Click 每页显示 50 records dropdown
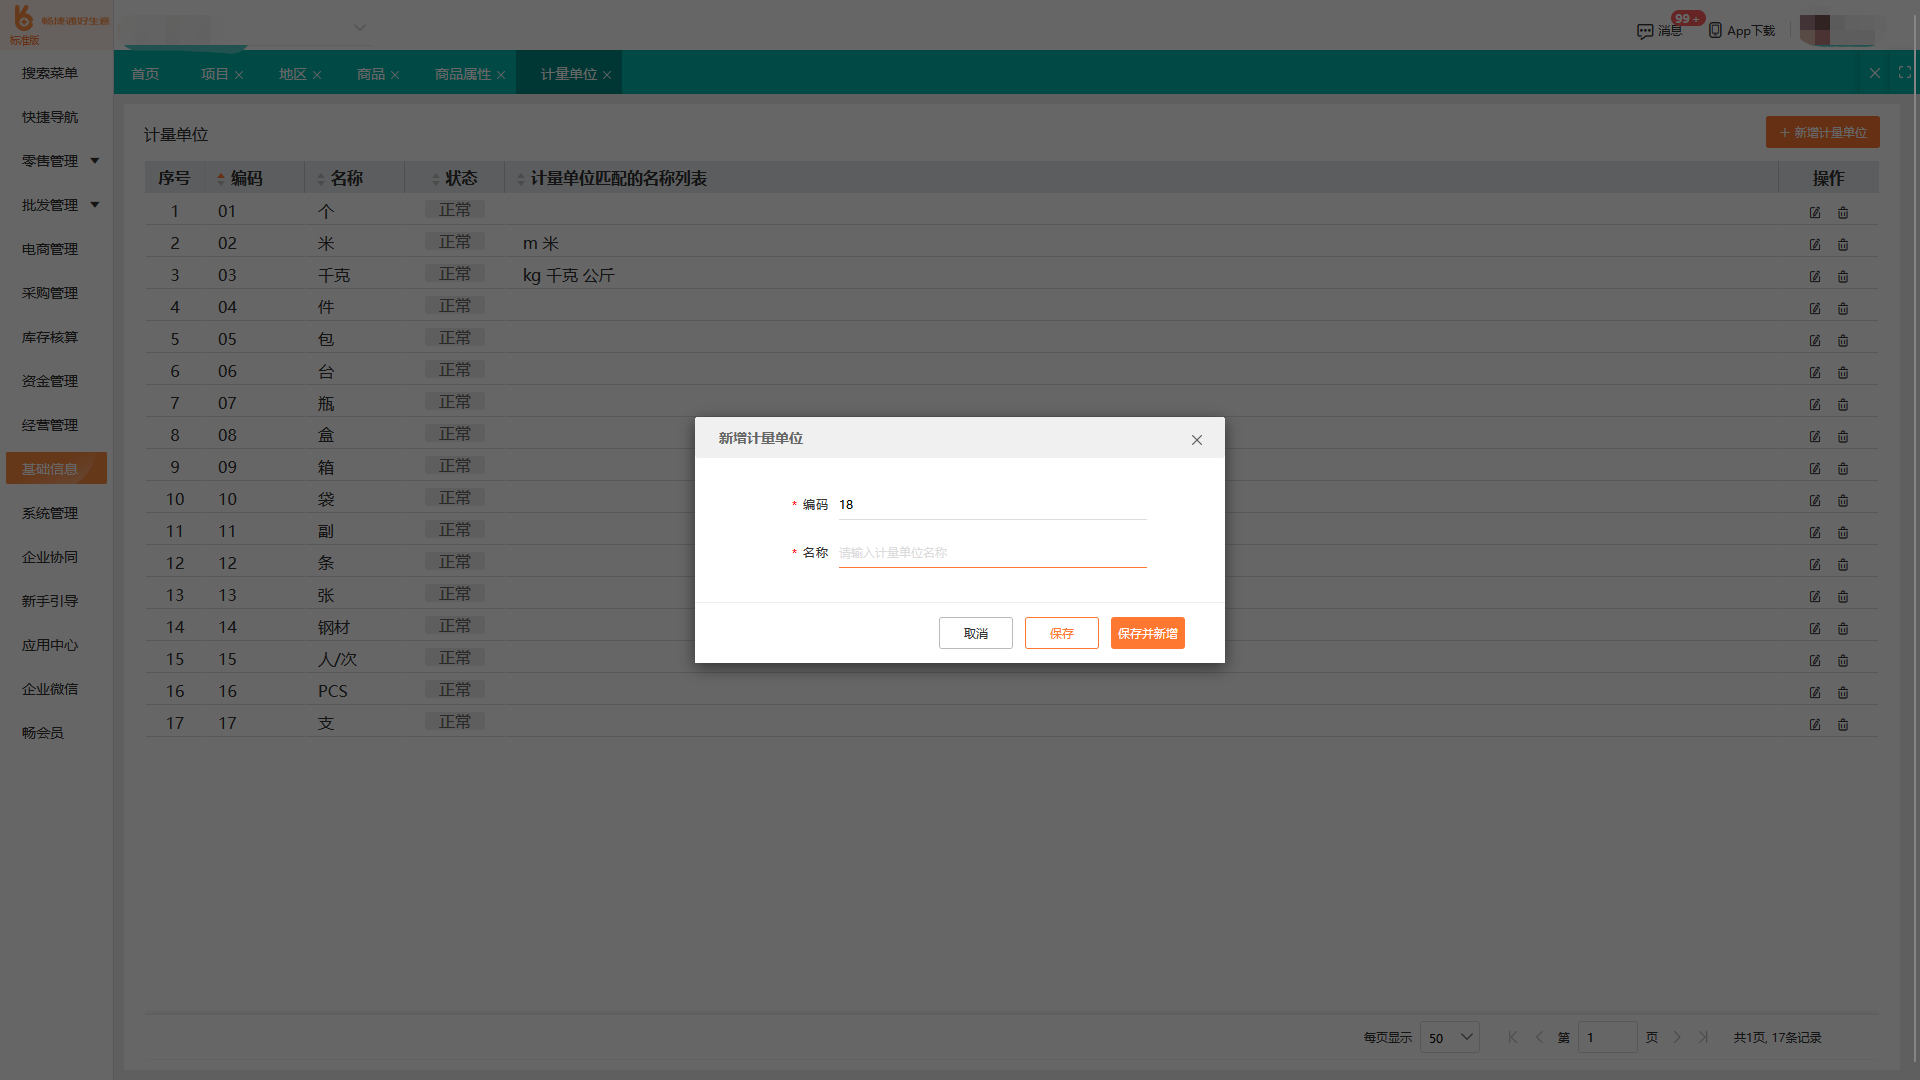1920x1080 pixels. pyautogui.click(x=1449, y=1036)
